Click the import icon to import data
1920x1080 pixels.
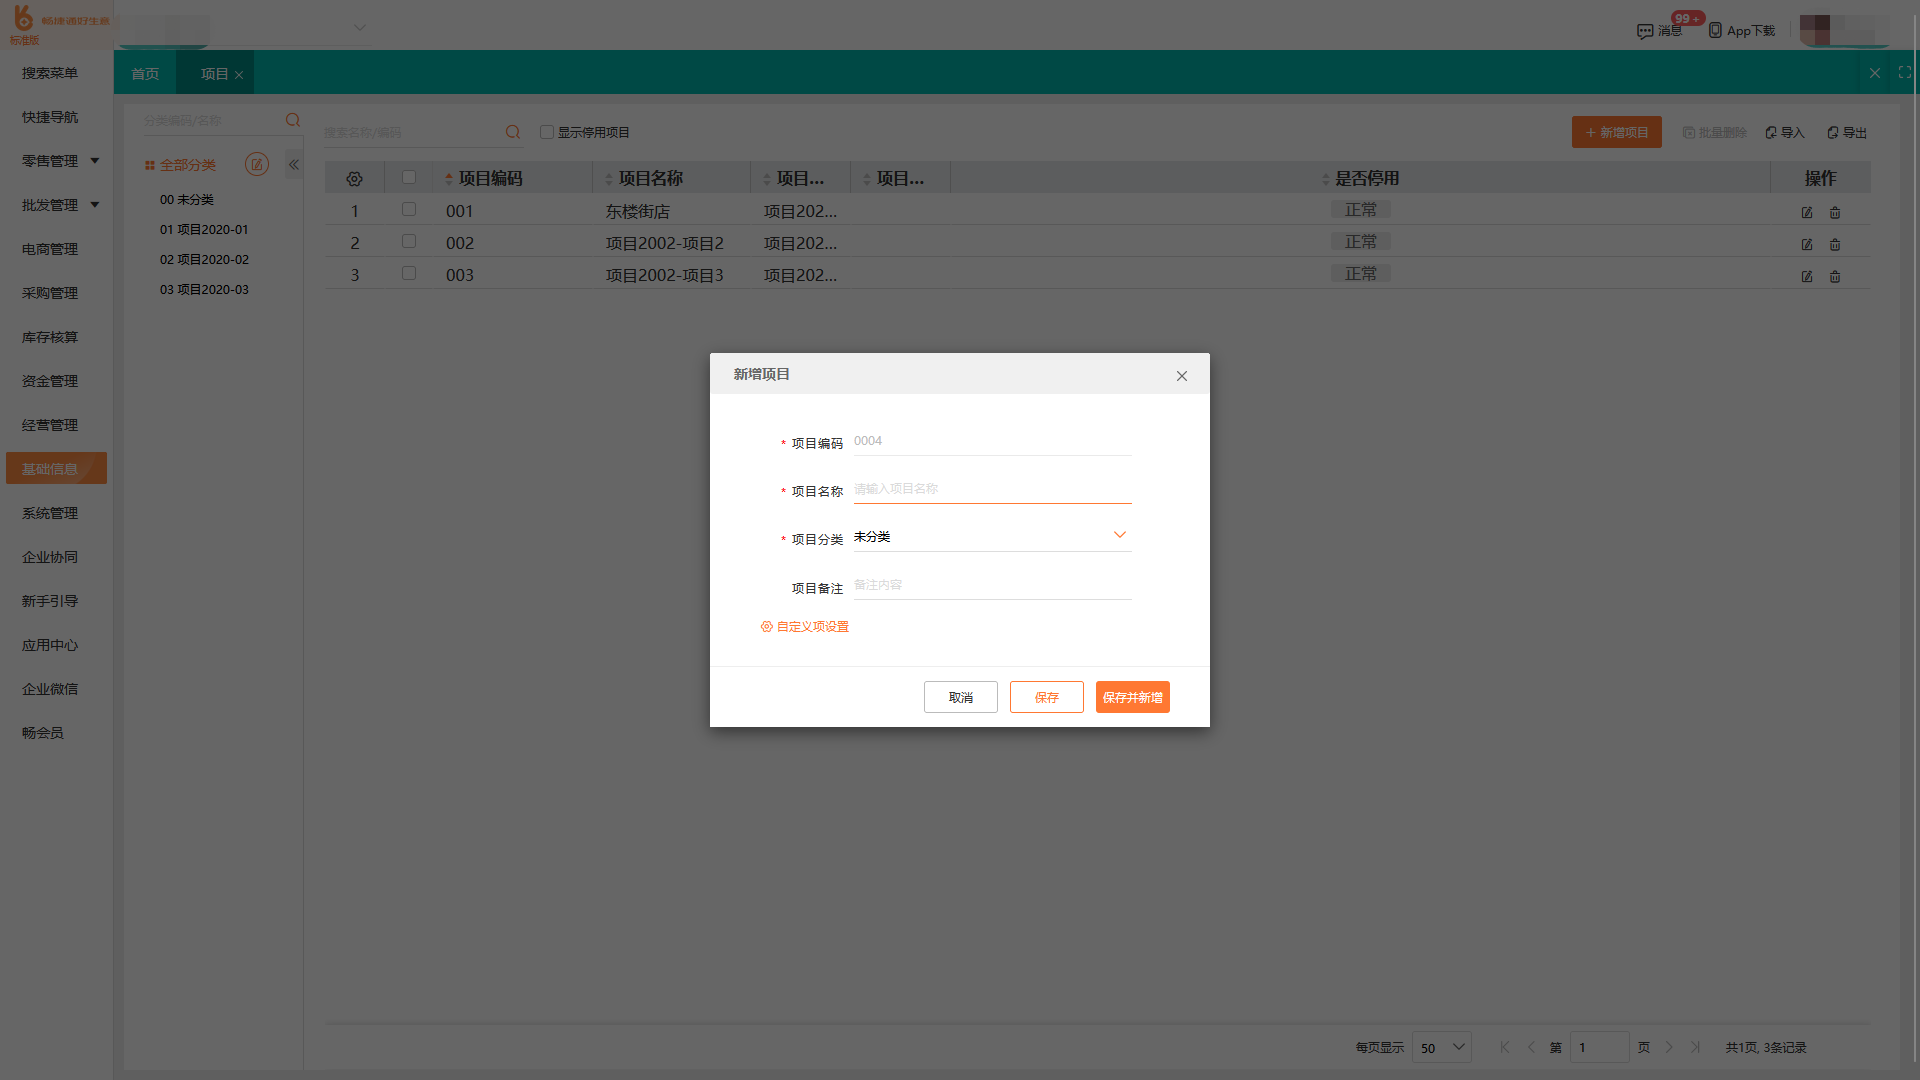pyautogui.click(x=1785, y=131)
